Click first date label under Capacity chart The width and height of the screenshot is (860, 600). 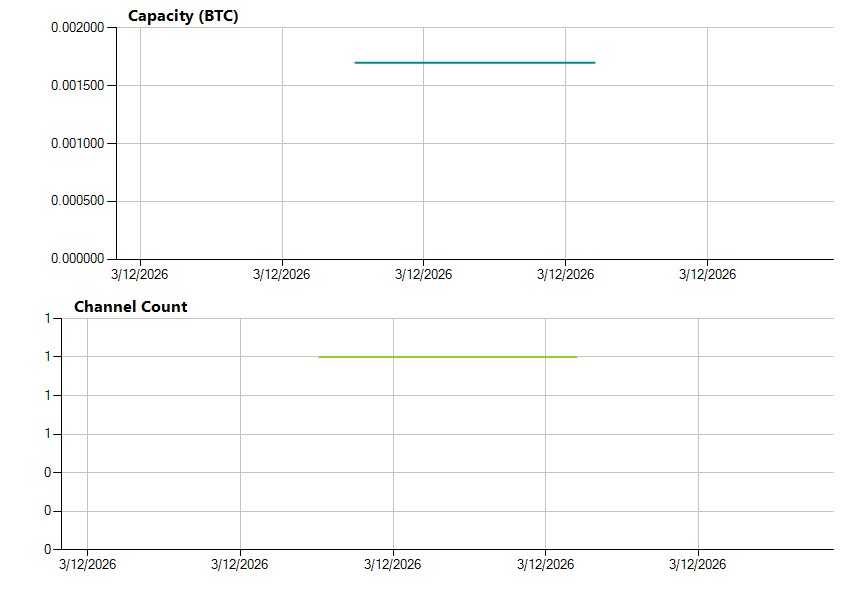click(139, 274)
